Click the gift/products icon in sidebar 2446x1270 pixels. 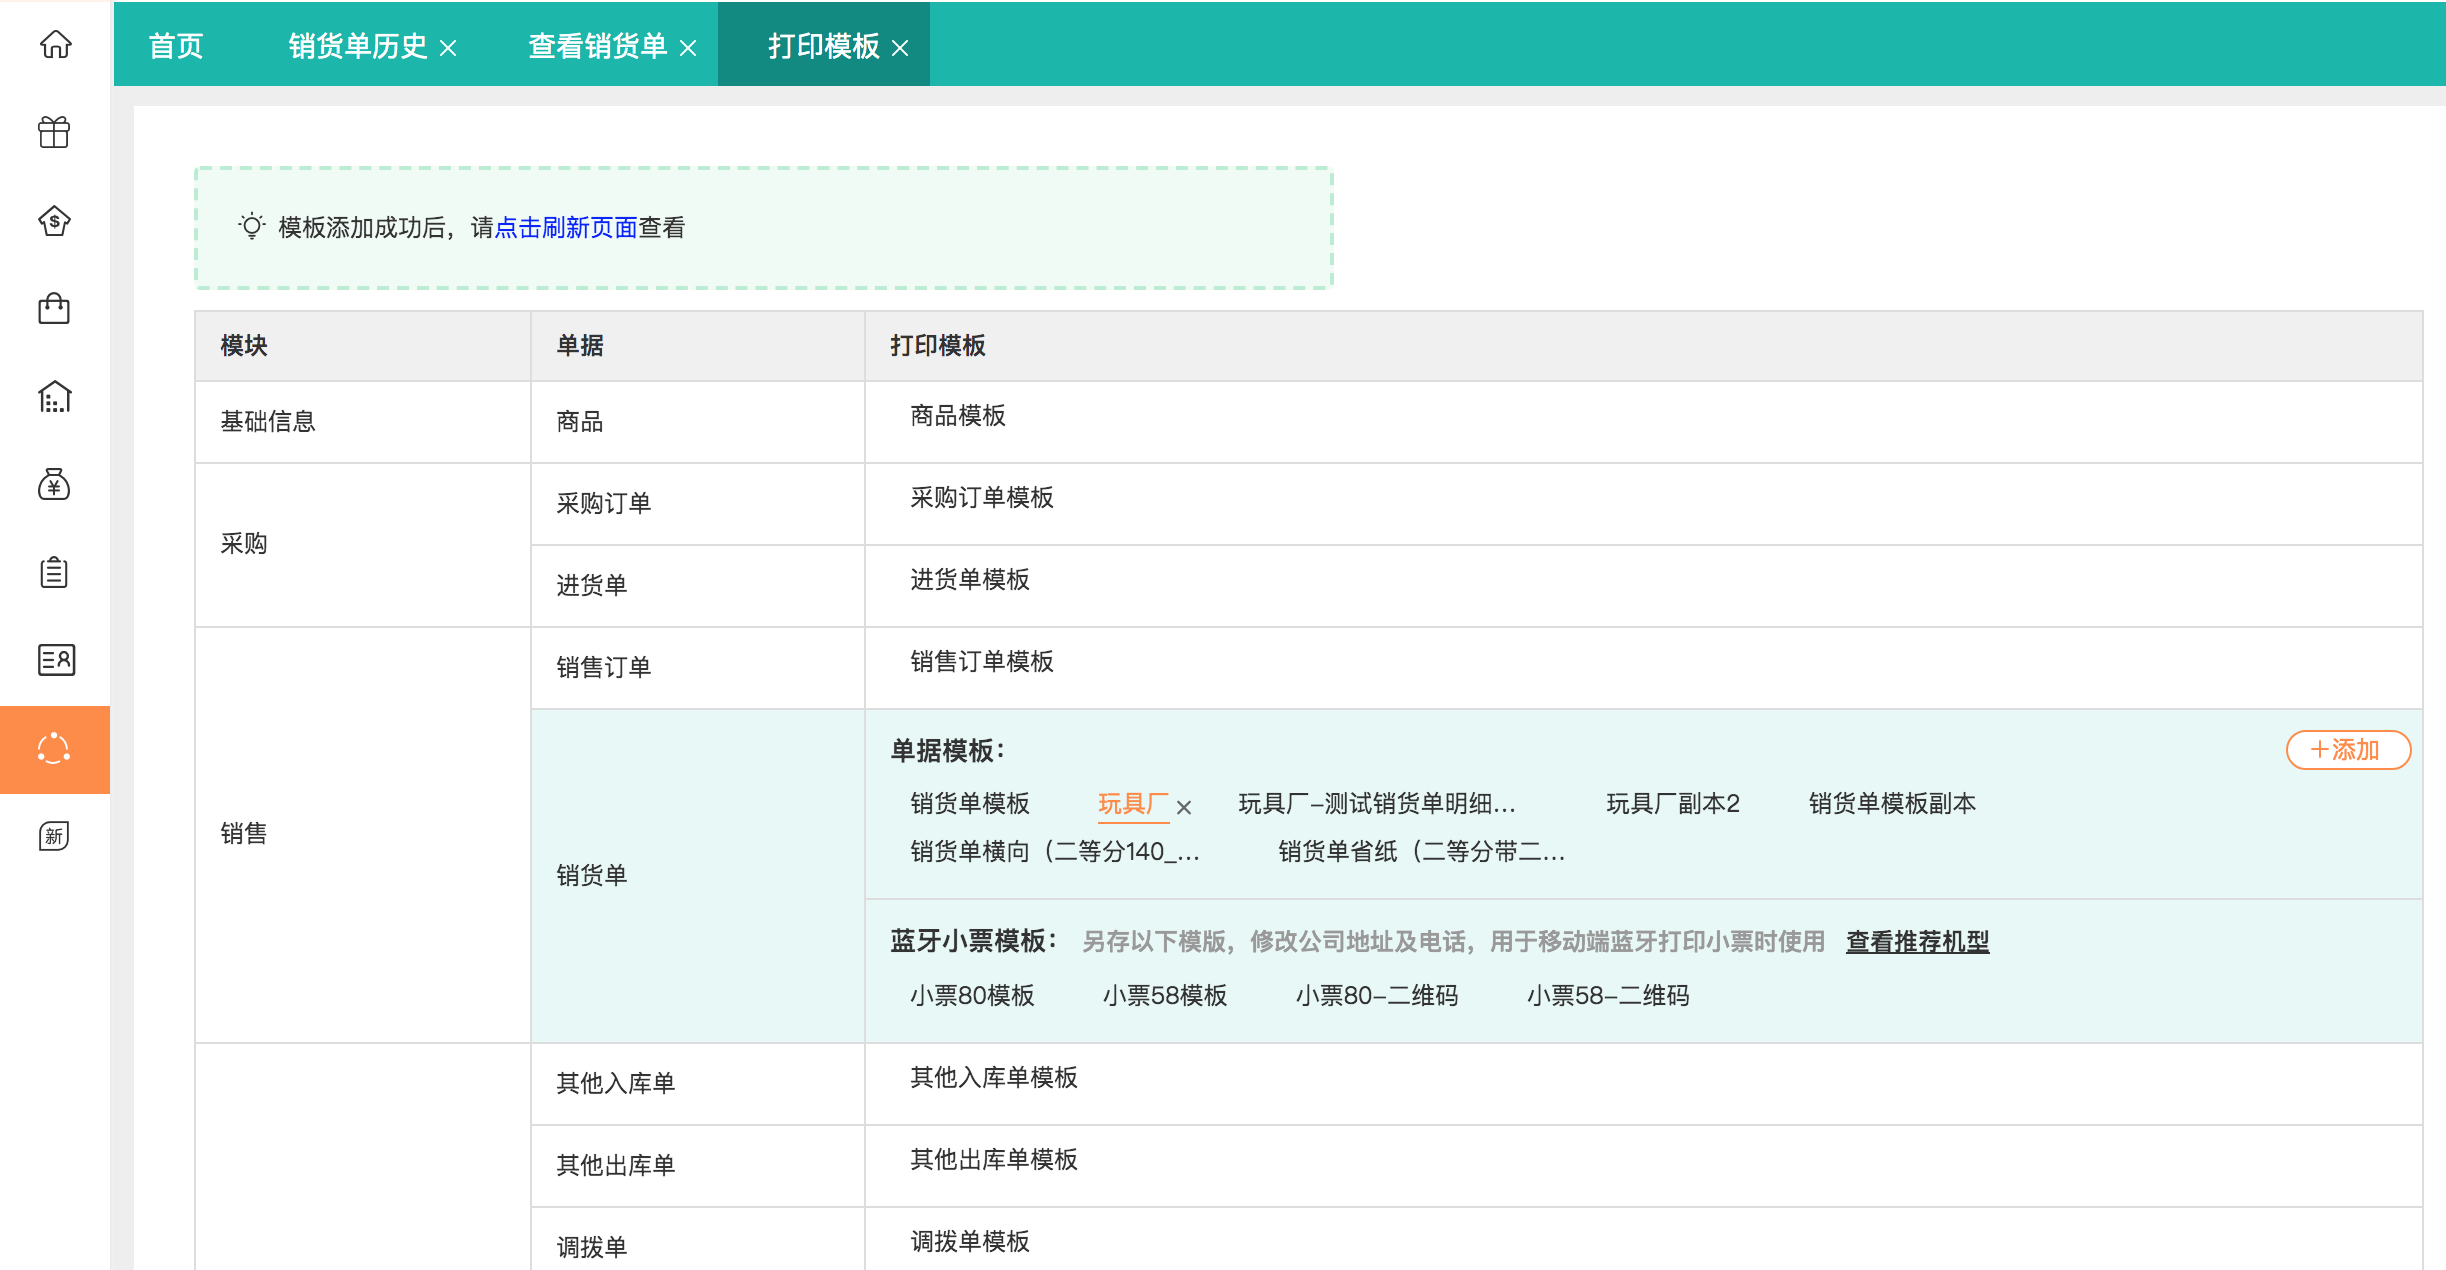point(55,133)
